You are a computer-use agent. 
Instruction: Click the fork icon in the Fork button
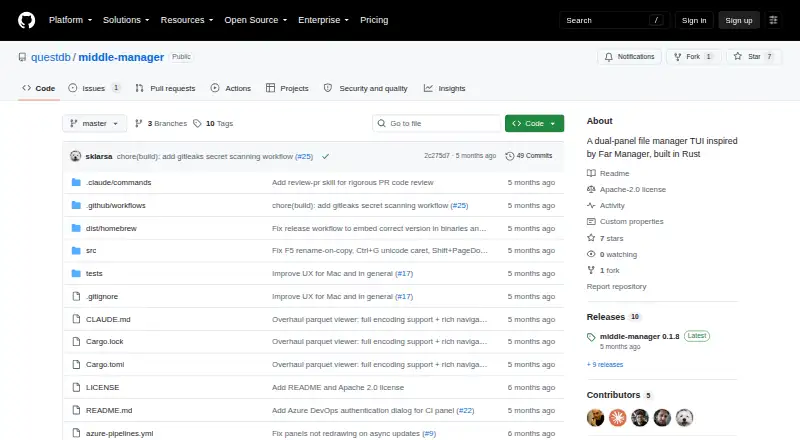[678, 57]
